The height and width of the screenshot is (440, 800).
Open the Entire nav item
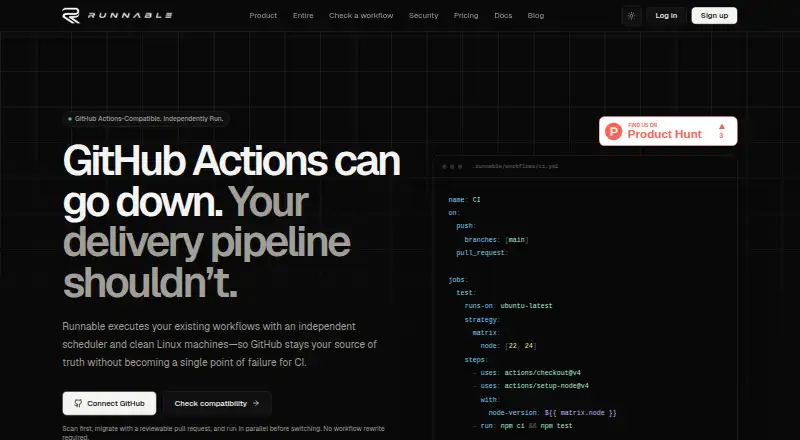click(303, 16)
